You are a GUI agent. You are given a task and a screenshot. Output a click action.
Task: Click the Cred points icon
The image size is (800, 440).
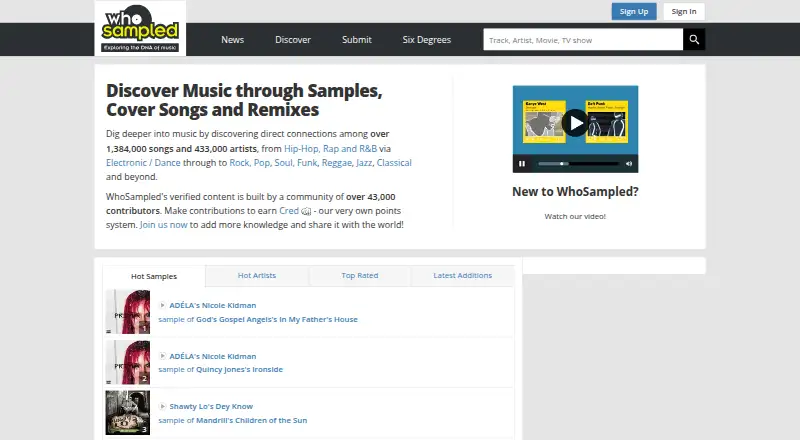point(306,211)
